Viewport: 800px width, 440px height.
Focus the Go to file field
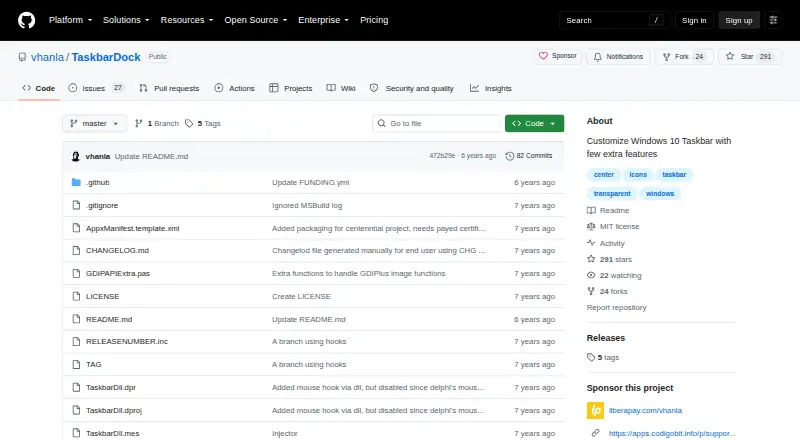click(436, 124)
